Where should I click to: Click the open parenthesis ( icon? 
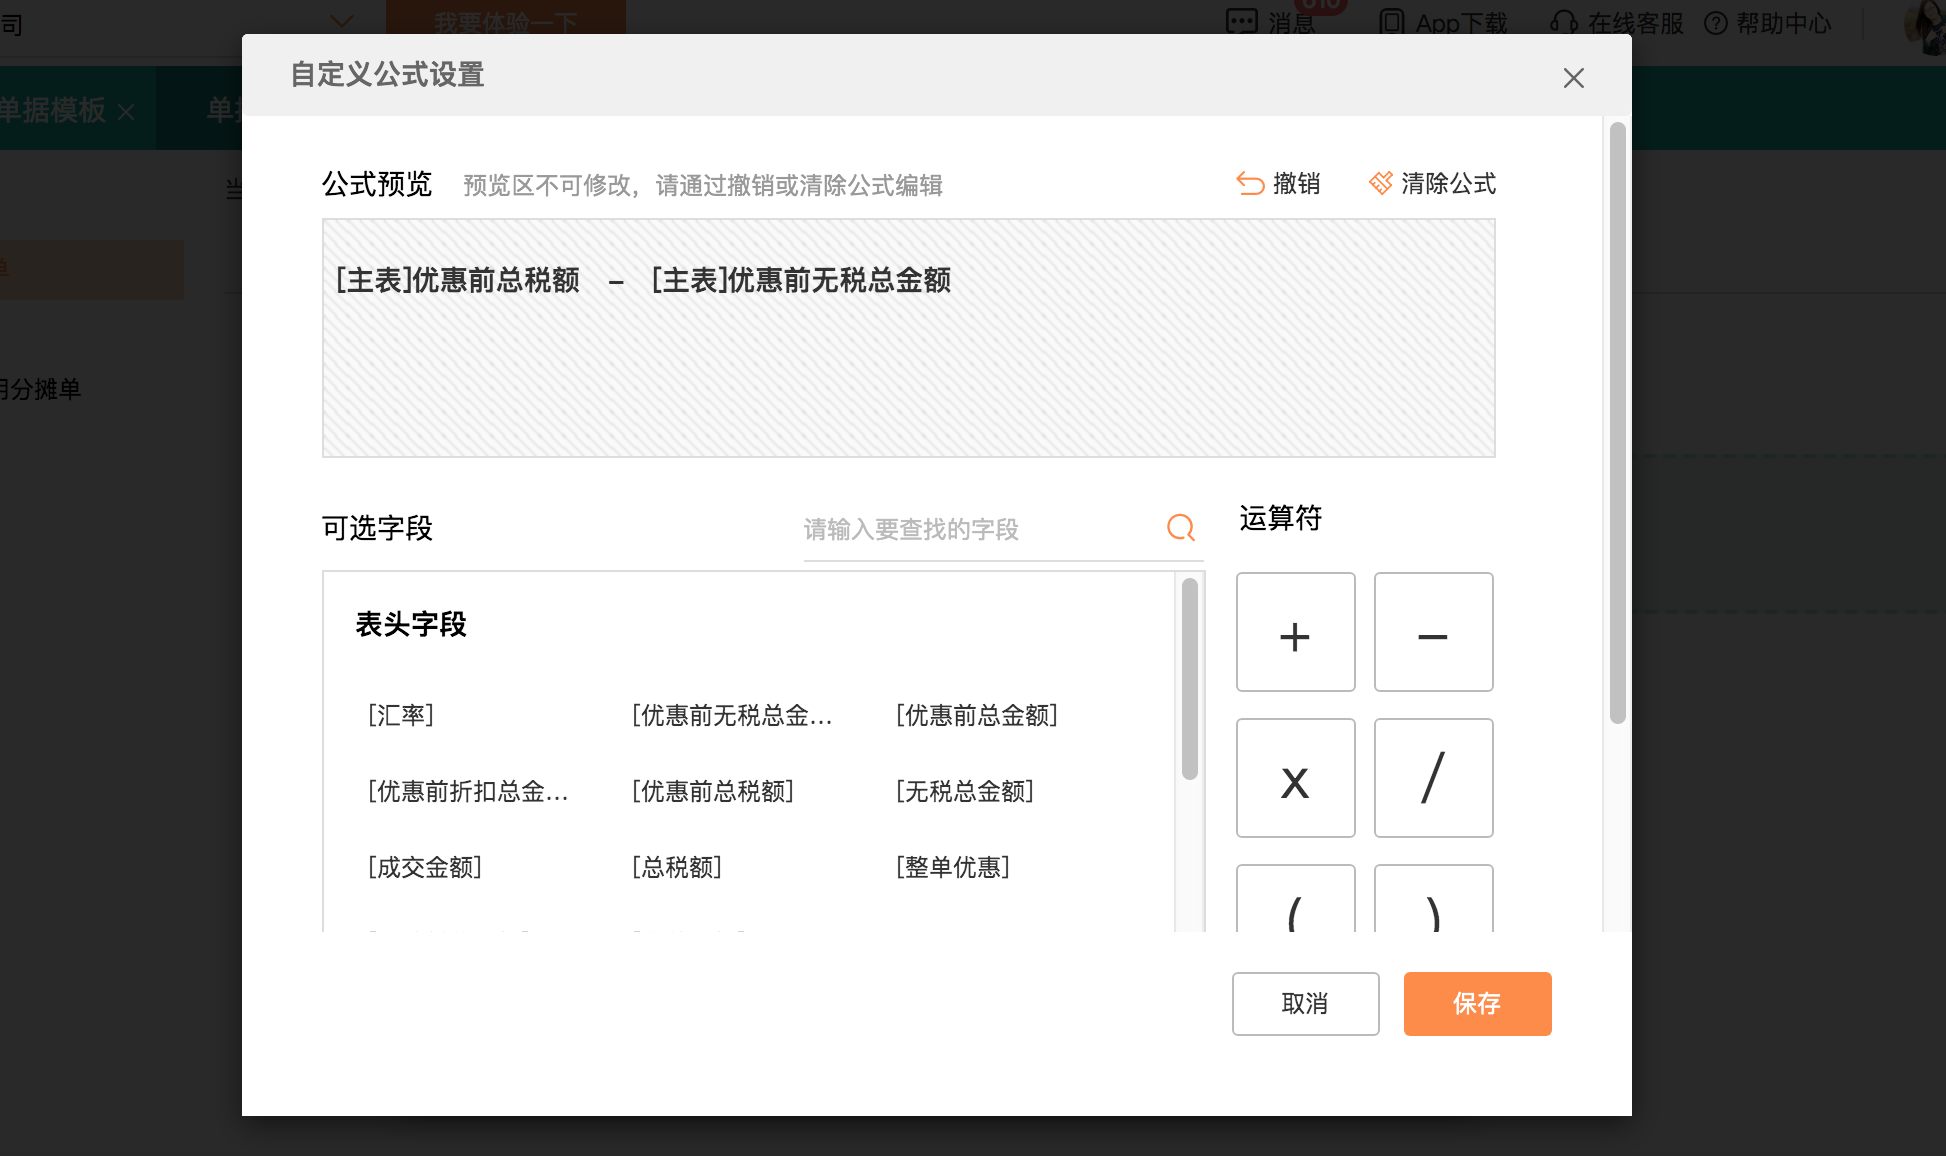tap(1295, 906)
